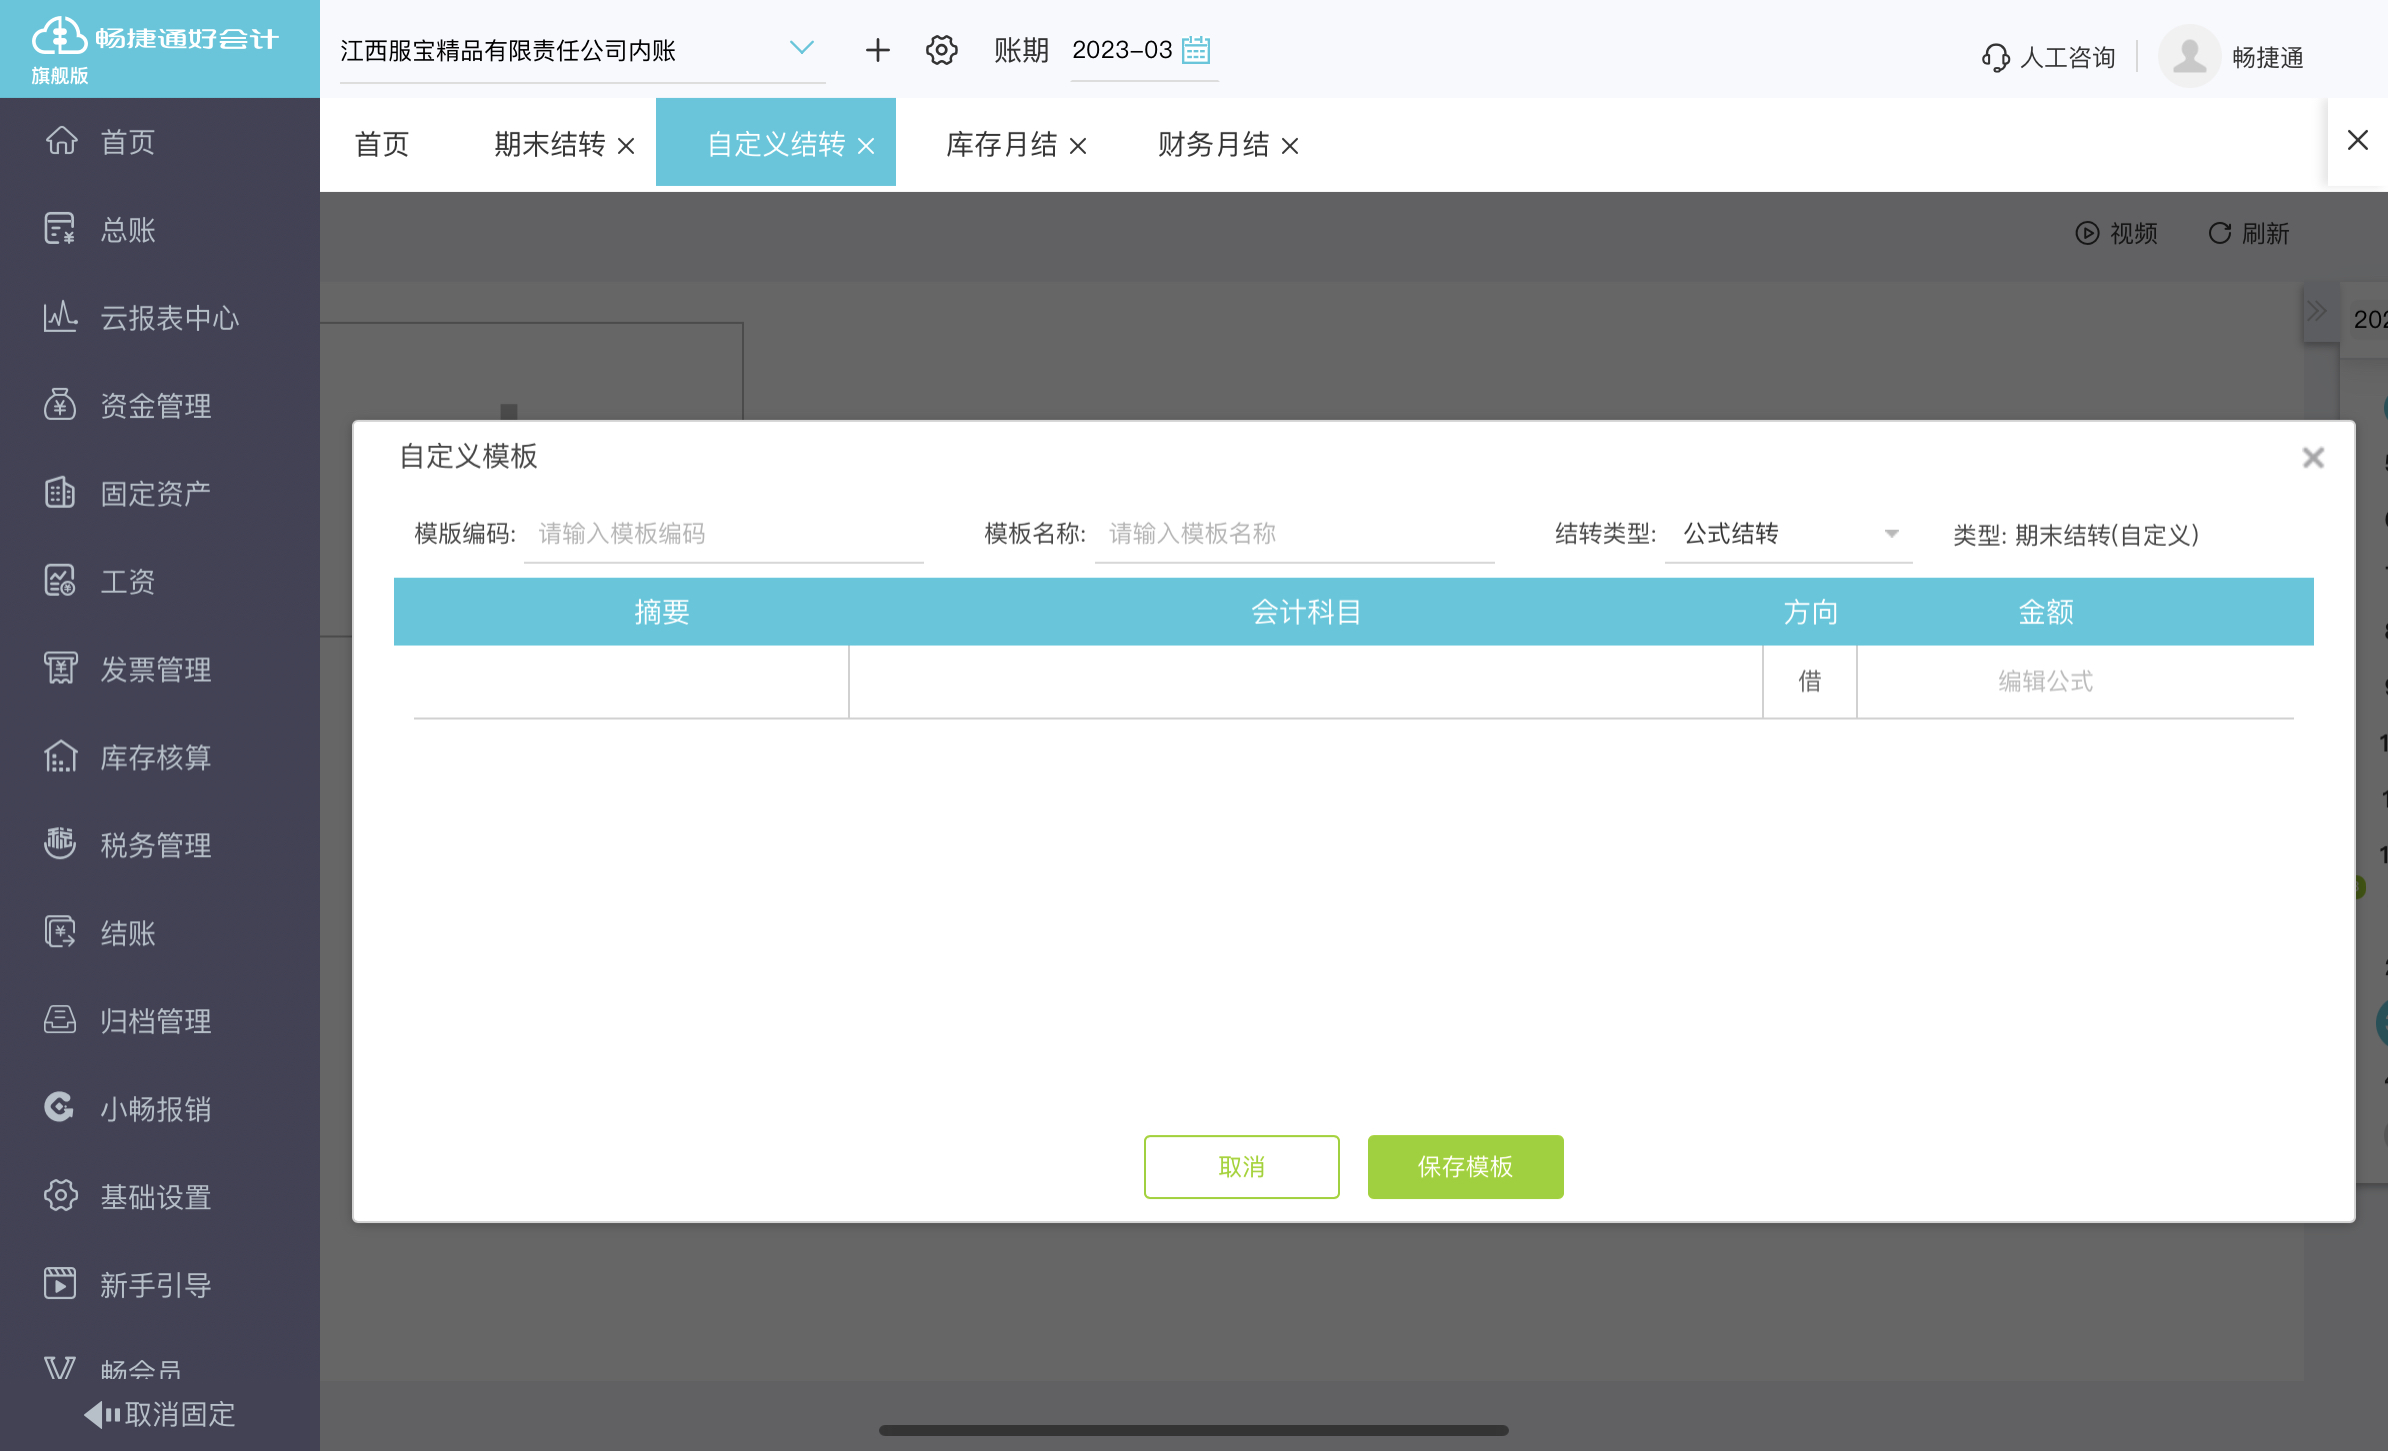
Task: Click the 账期 calendar icon
Action: 1196,49
